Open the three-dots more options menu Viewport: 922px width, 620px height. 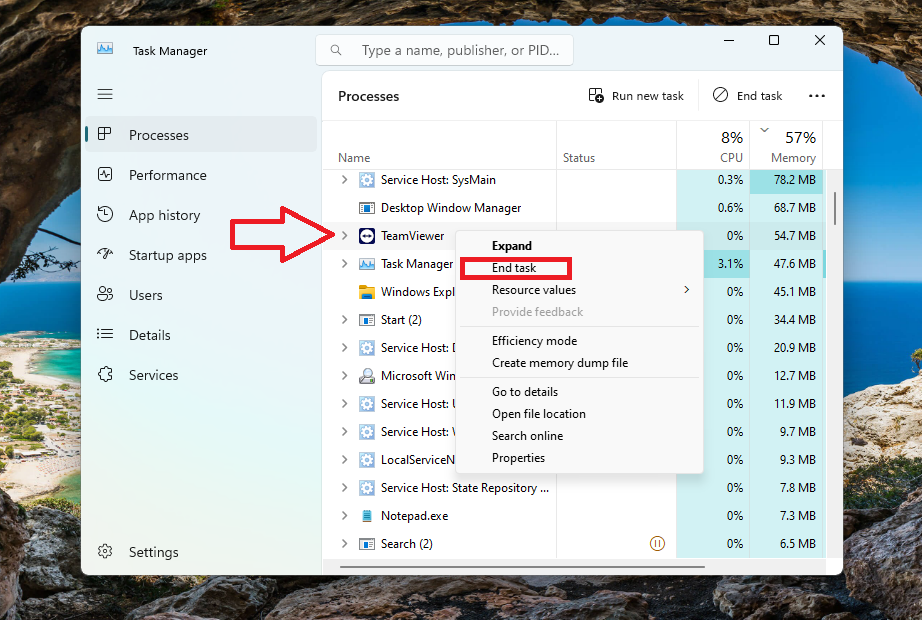click(817, 96)
